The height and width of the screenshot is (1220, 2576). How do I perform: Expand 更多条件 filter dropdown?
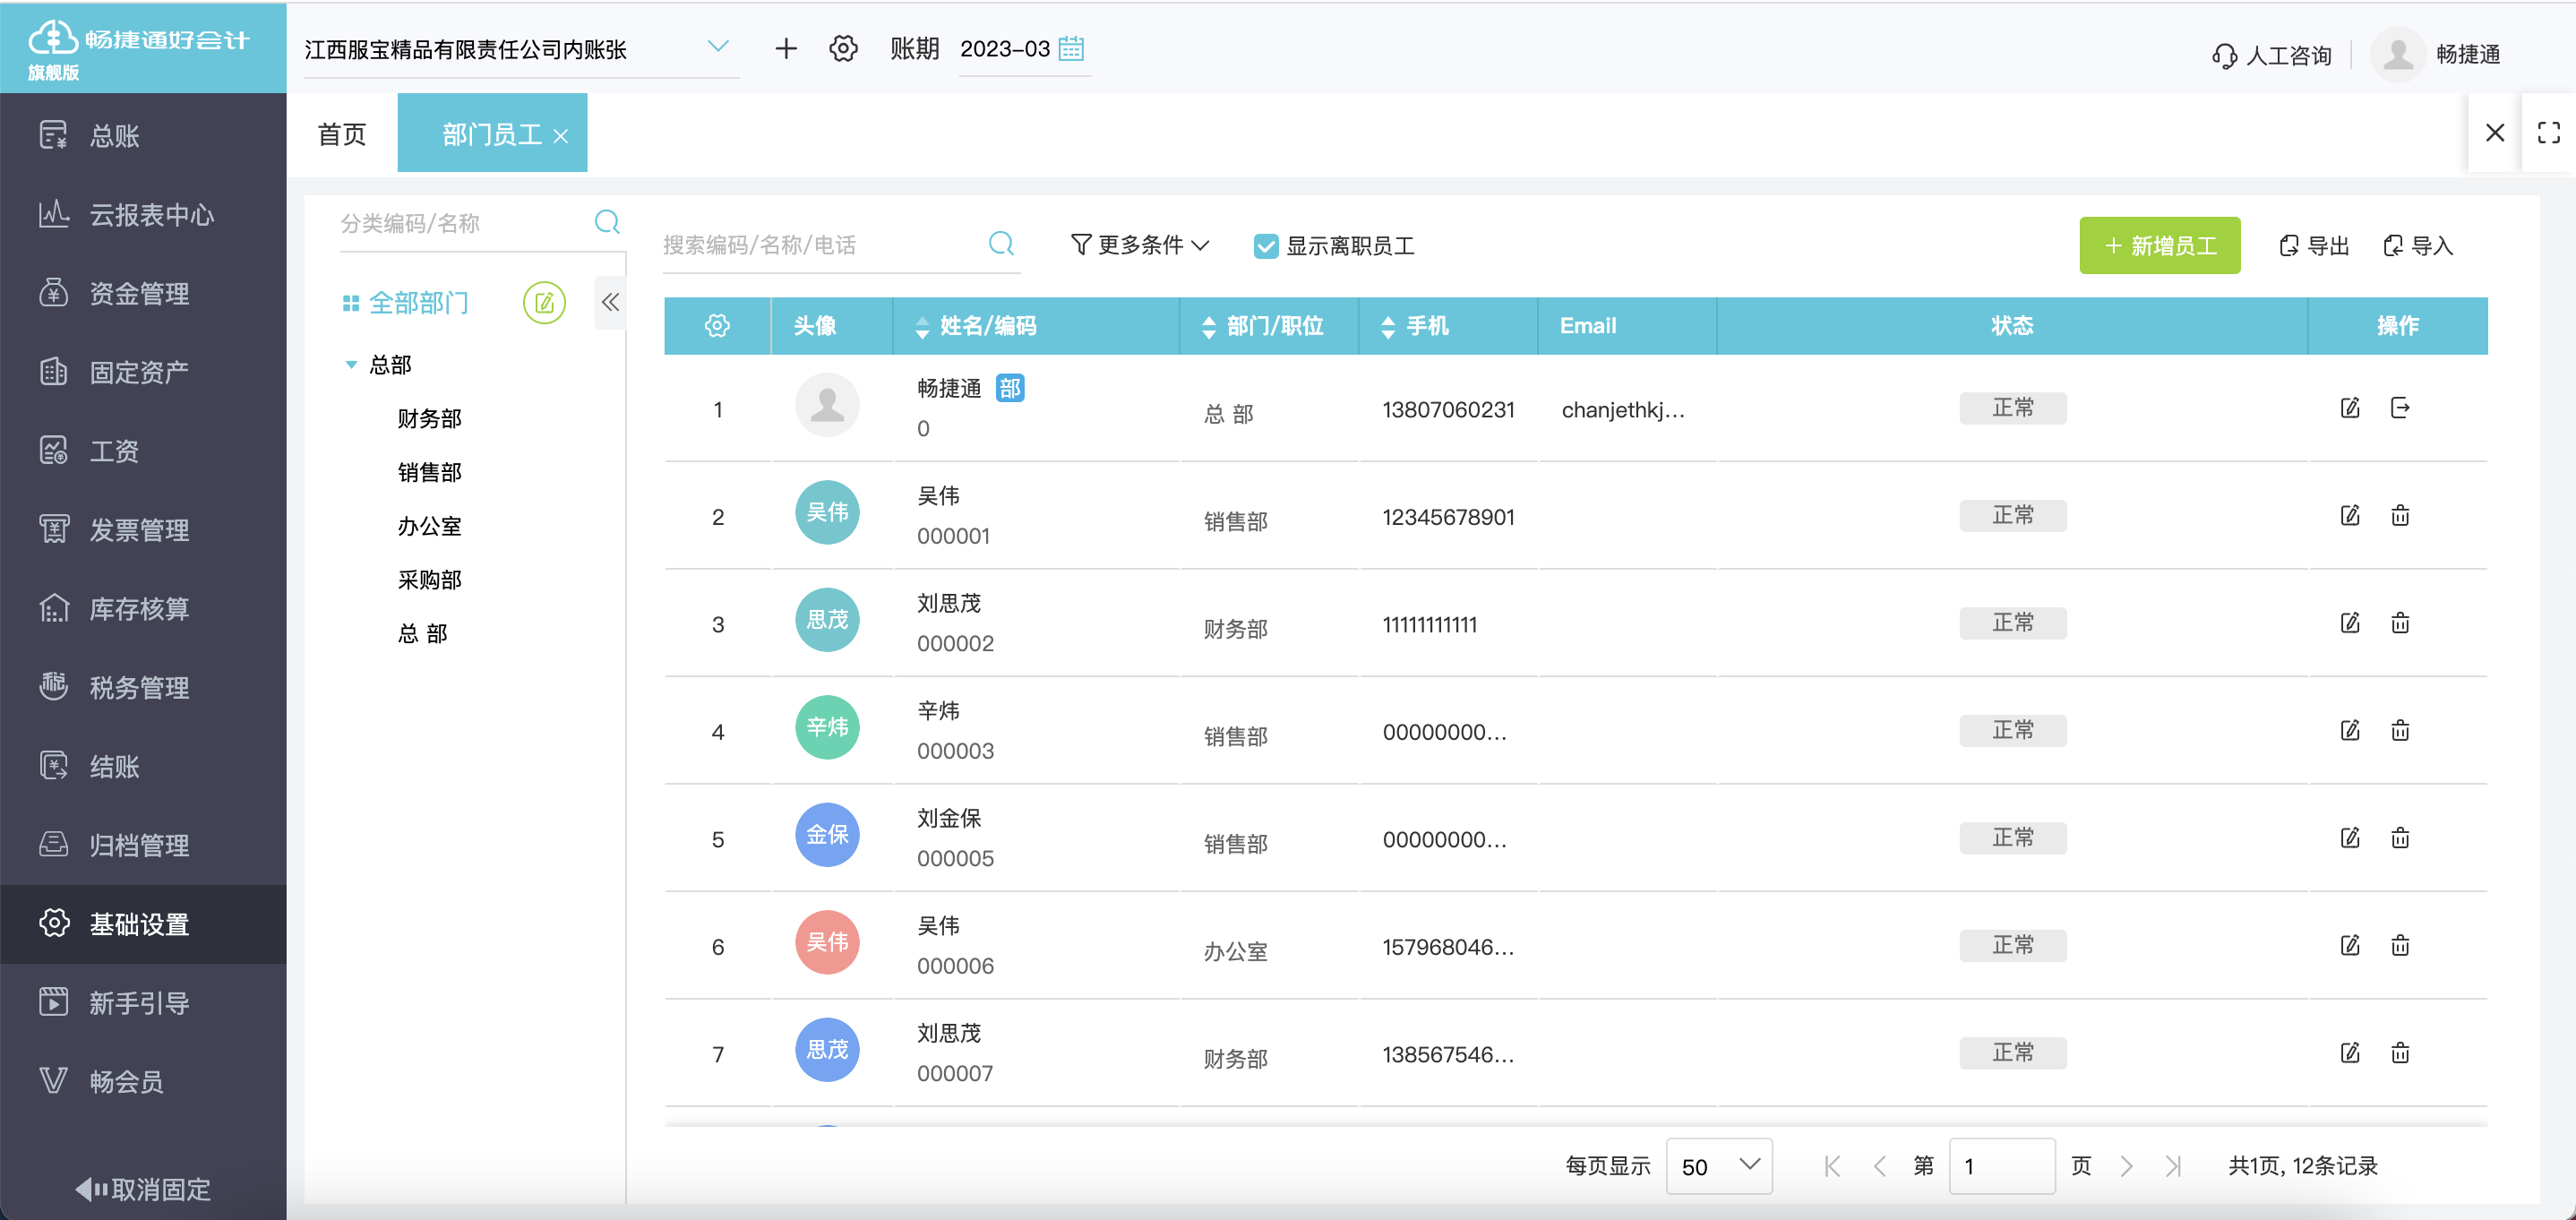1135,246
